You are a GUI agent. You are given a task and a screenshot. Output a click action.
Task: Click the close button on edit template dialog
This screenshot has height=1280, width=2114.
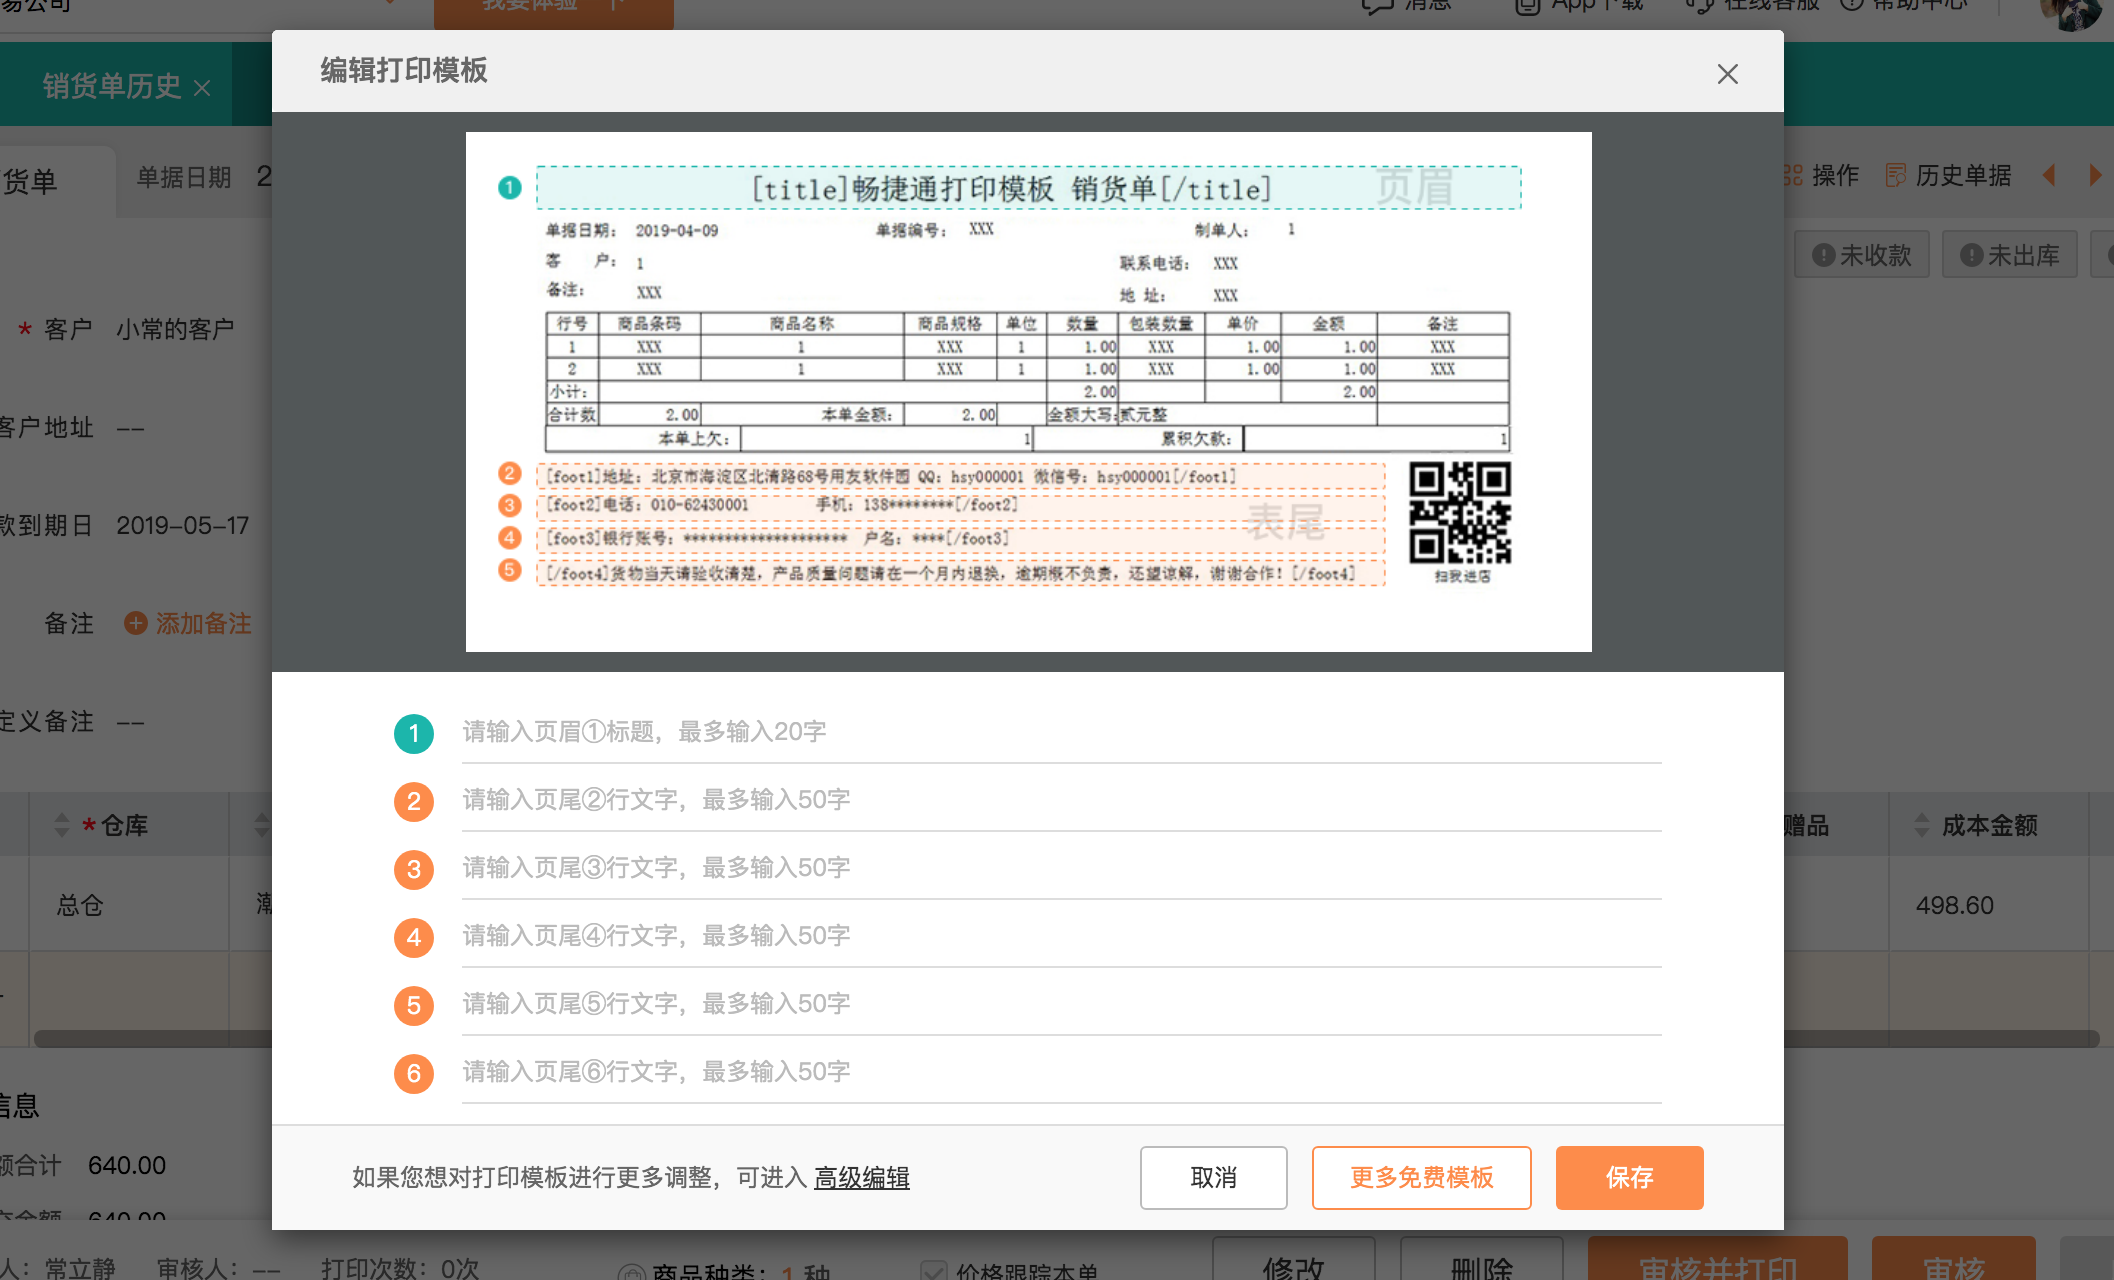[x=1727, y=74]
